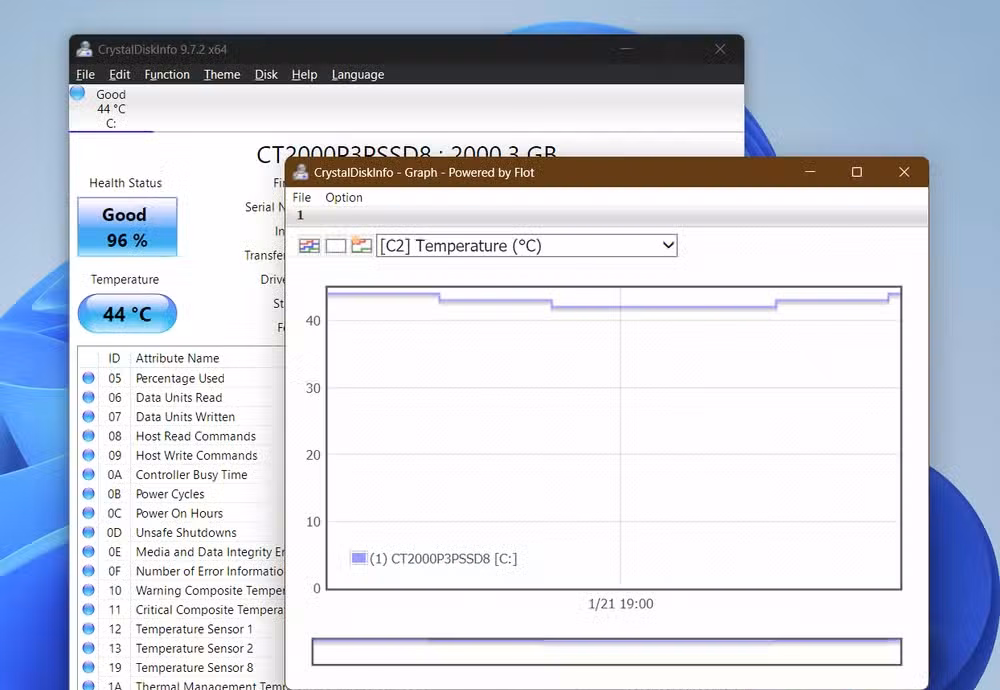Open File menu in Graph window
1000x690 pixels.
tap(302, 198)
